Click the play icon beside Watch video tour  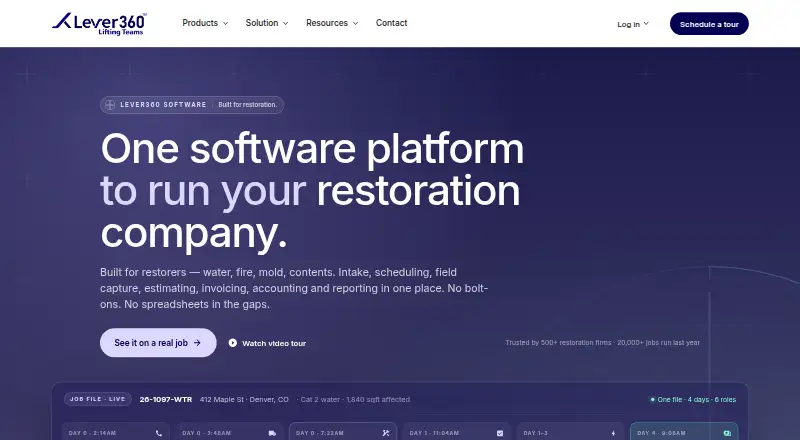(233, 343)
